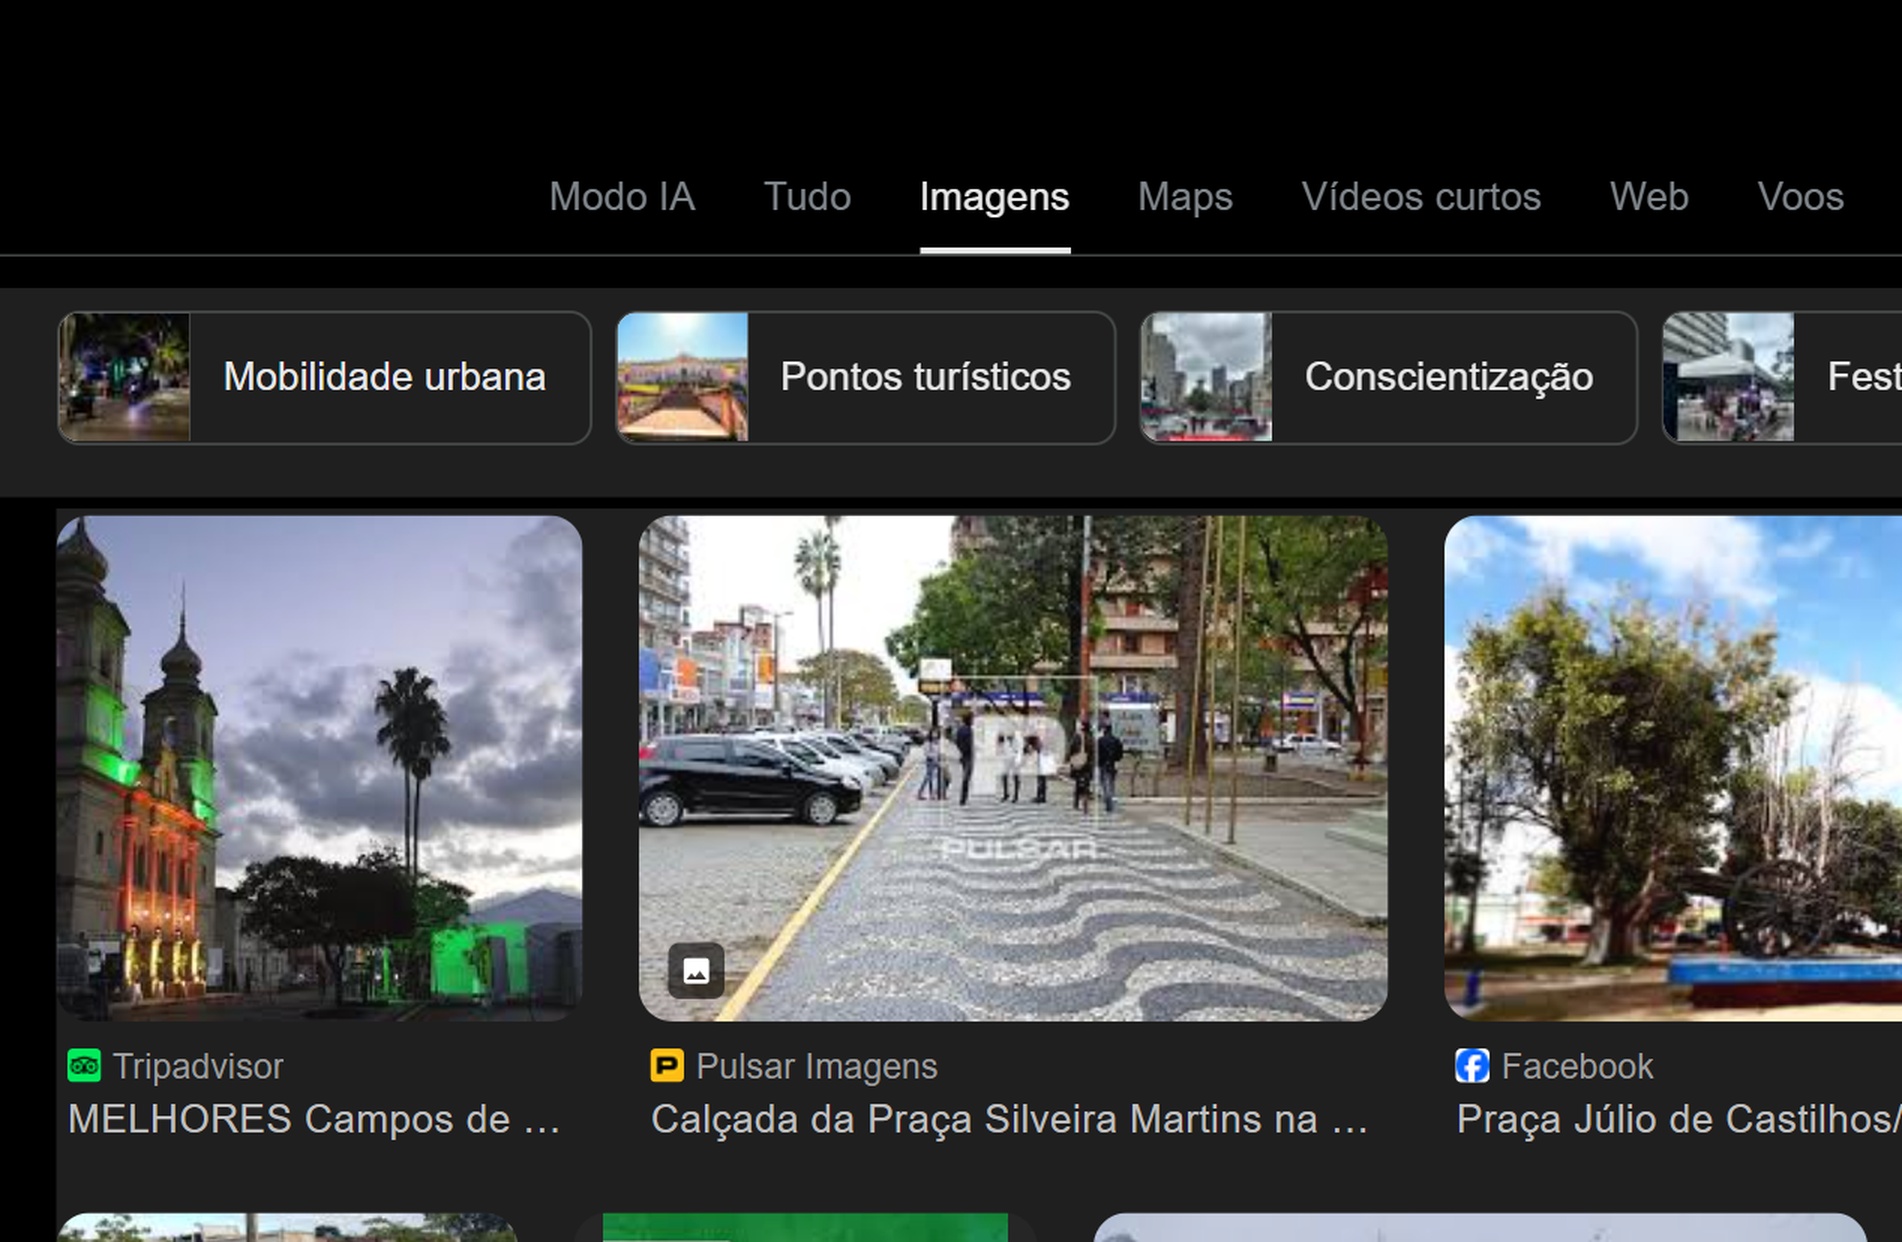Viewport: 1902px width, 1242px height.
Task: Open the Web tab
Action: click(1649, 197)
